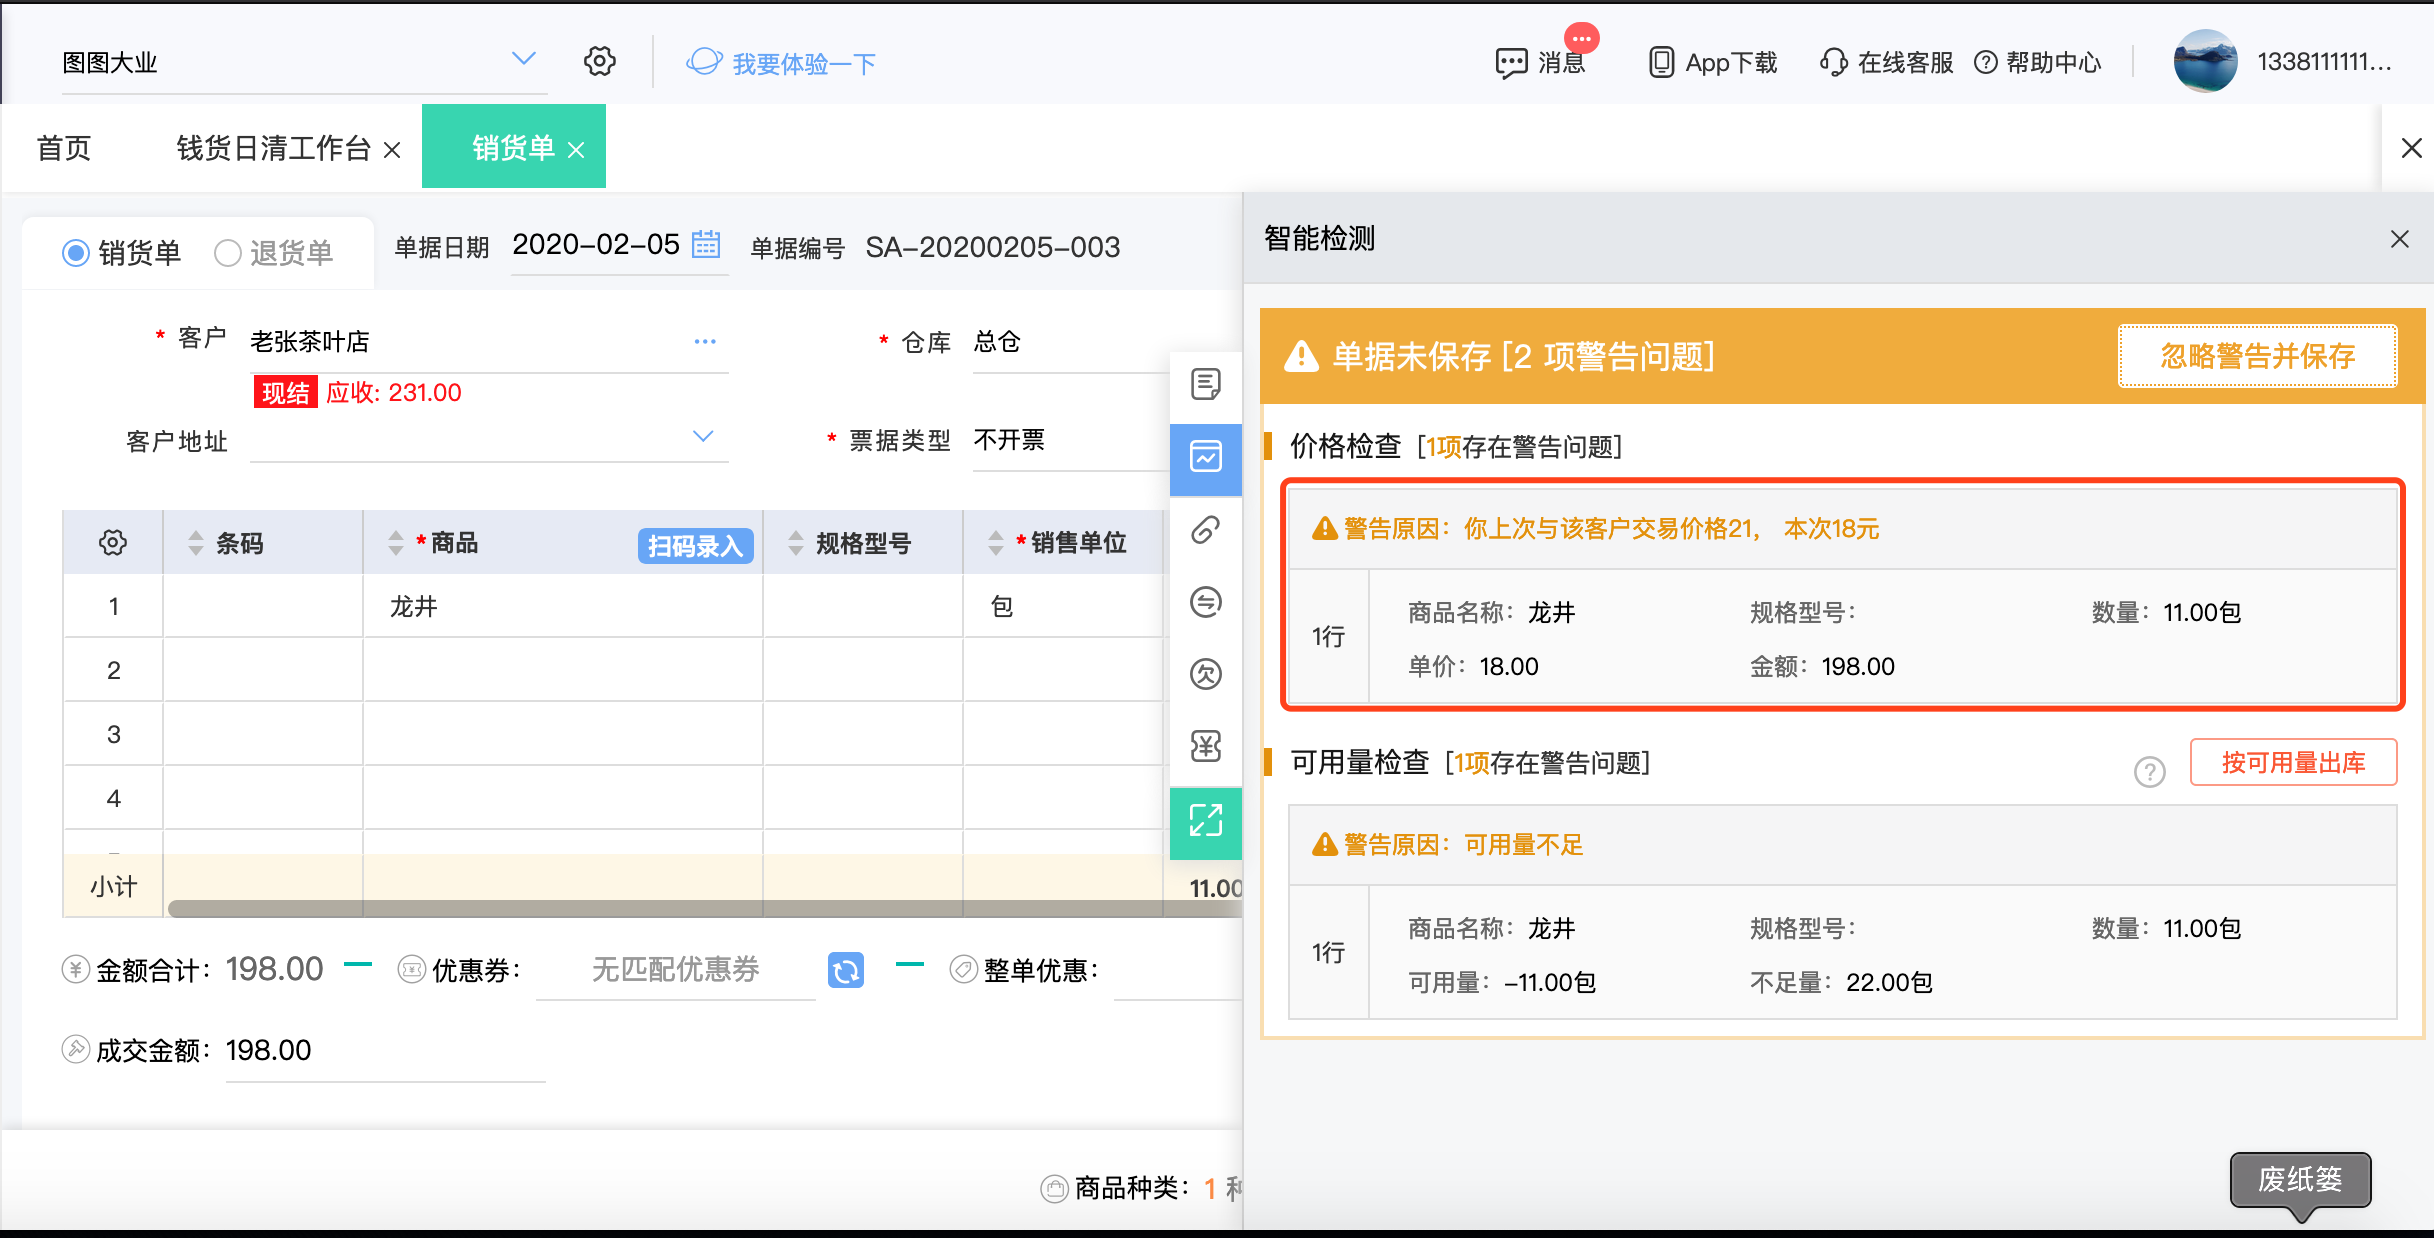
Task: Click the message notification icon top right
Action: [x=1512, y=62]
